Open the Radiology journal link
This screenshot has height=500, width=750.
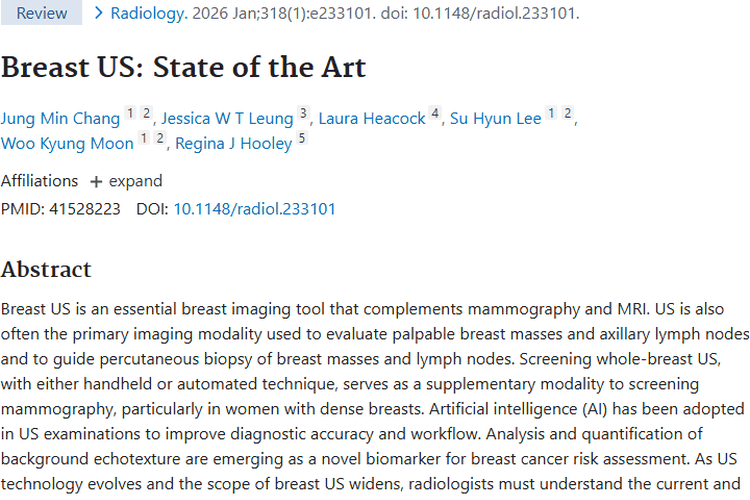[x=148, y=13]
